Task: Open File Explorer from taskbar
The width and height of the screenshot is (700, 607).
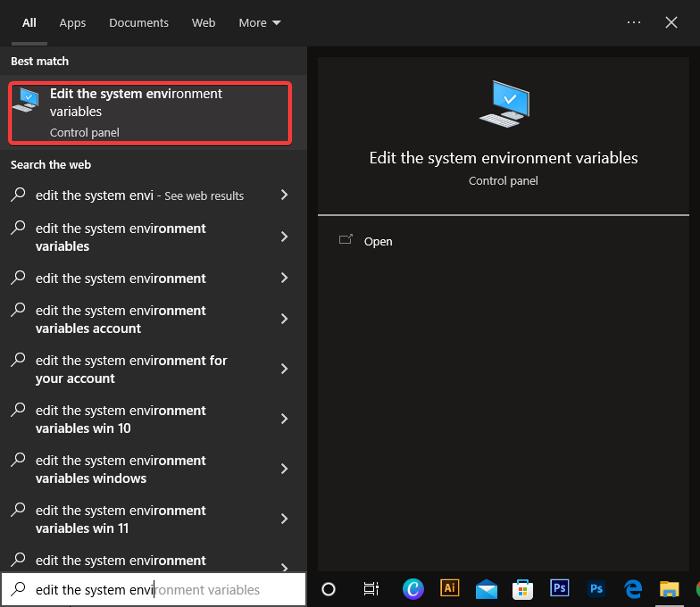Action: pyautogui.click(x=669, y=589)
